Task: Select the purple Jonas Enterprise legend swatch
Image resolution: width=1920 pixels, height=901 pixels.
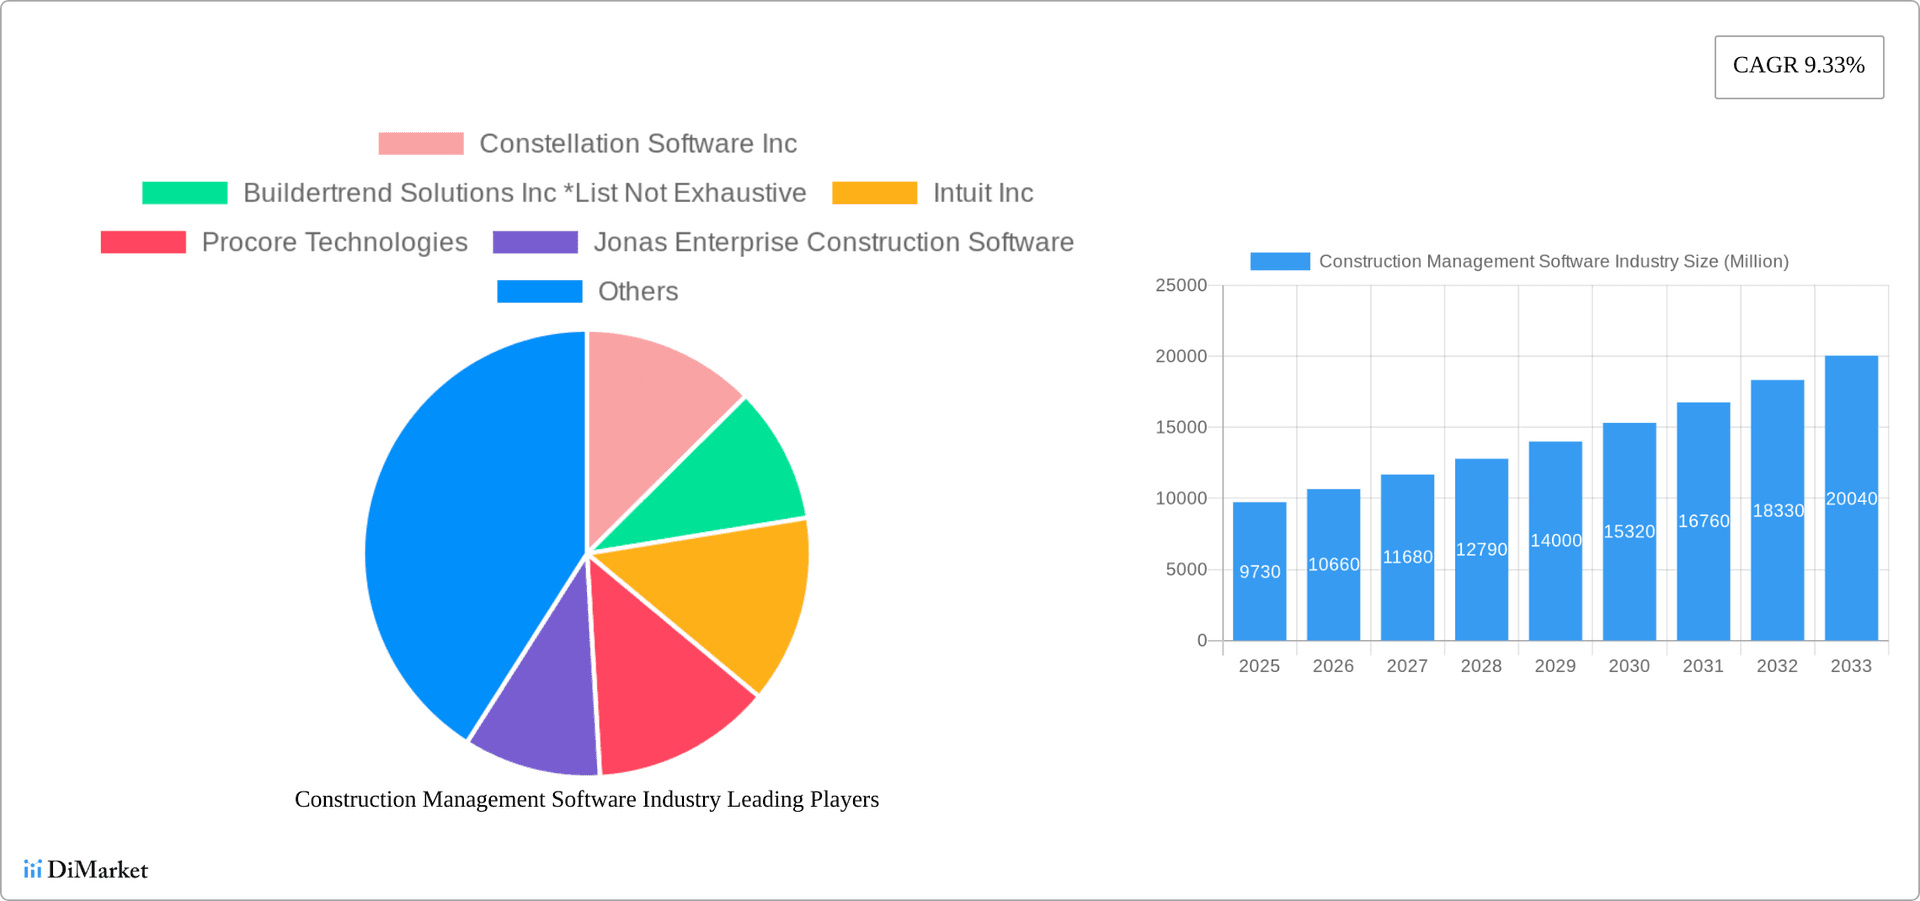Action: tap(536, 242)
